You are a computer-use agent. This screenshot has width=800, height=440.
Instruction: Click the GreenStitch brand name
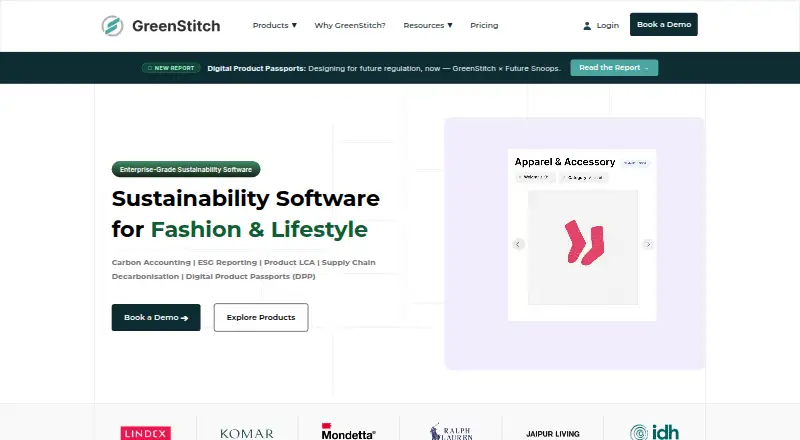point(176,26)
